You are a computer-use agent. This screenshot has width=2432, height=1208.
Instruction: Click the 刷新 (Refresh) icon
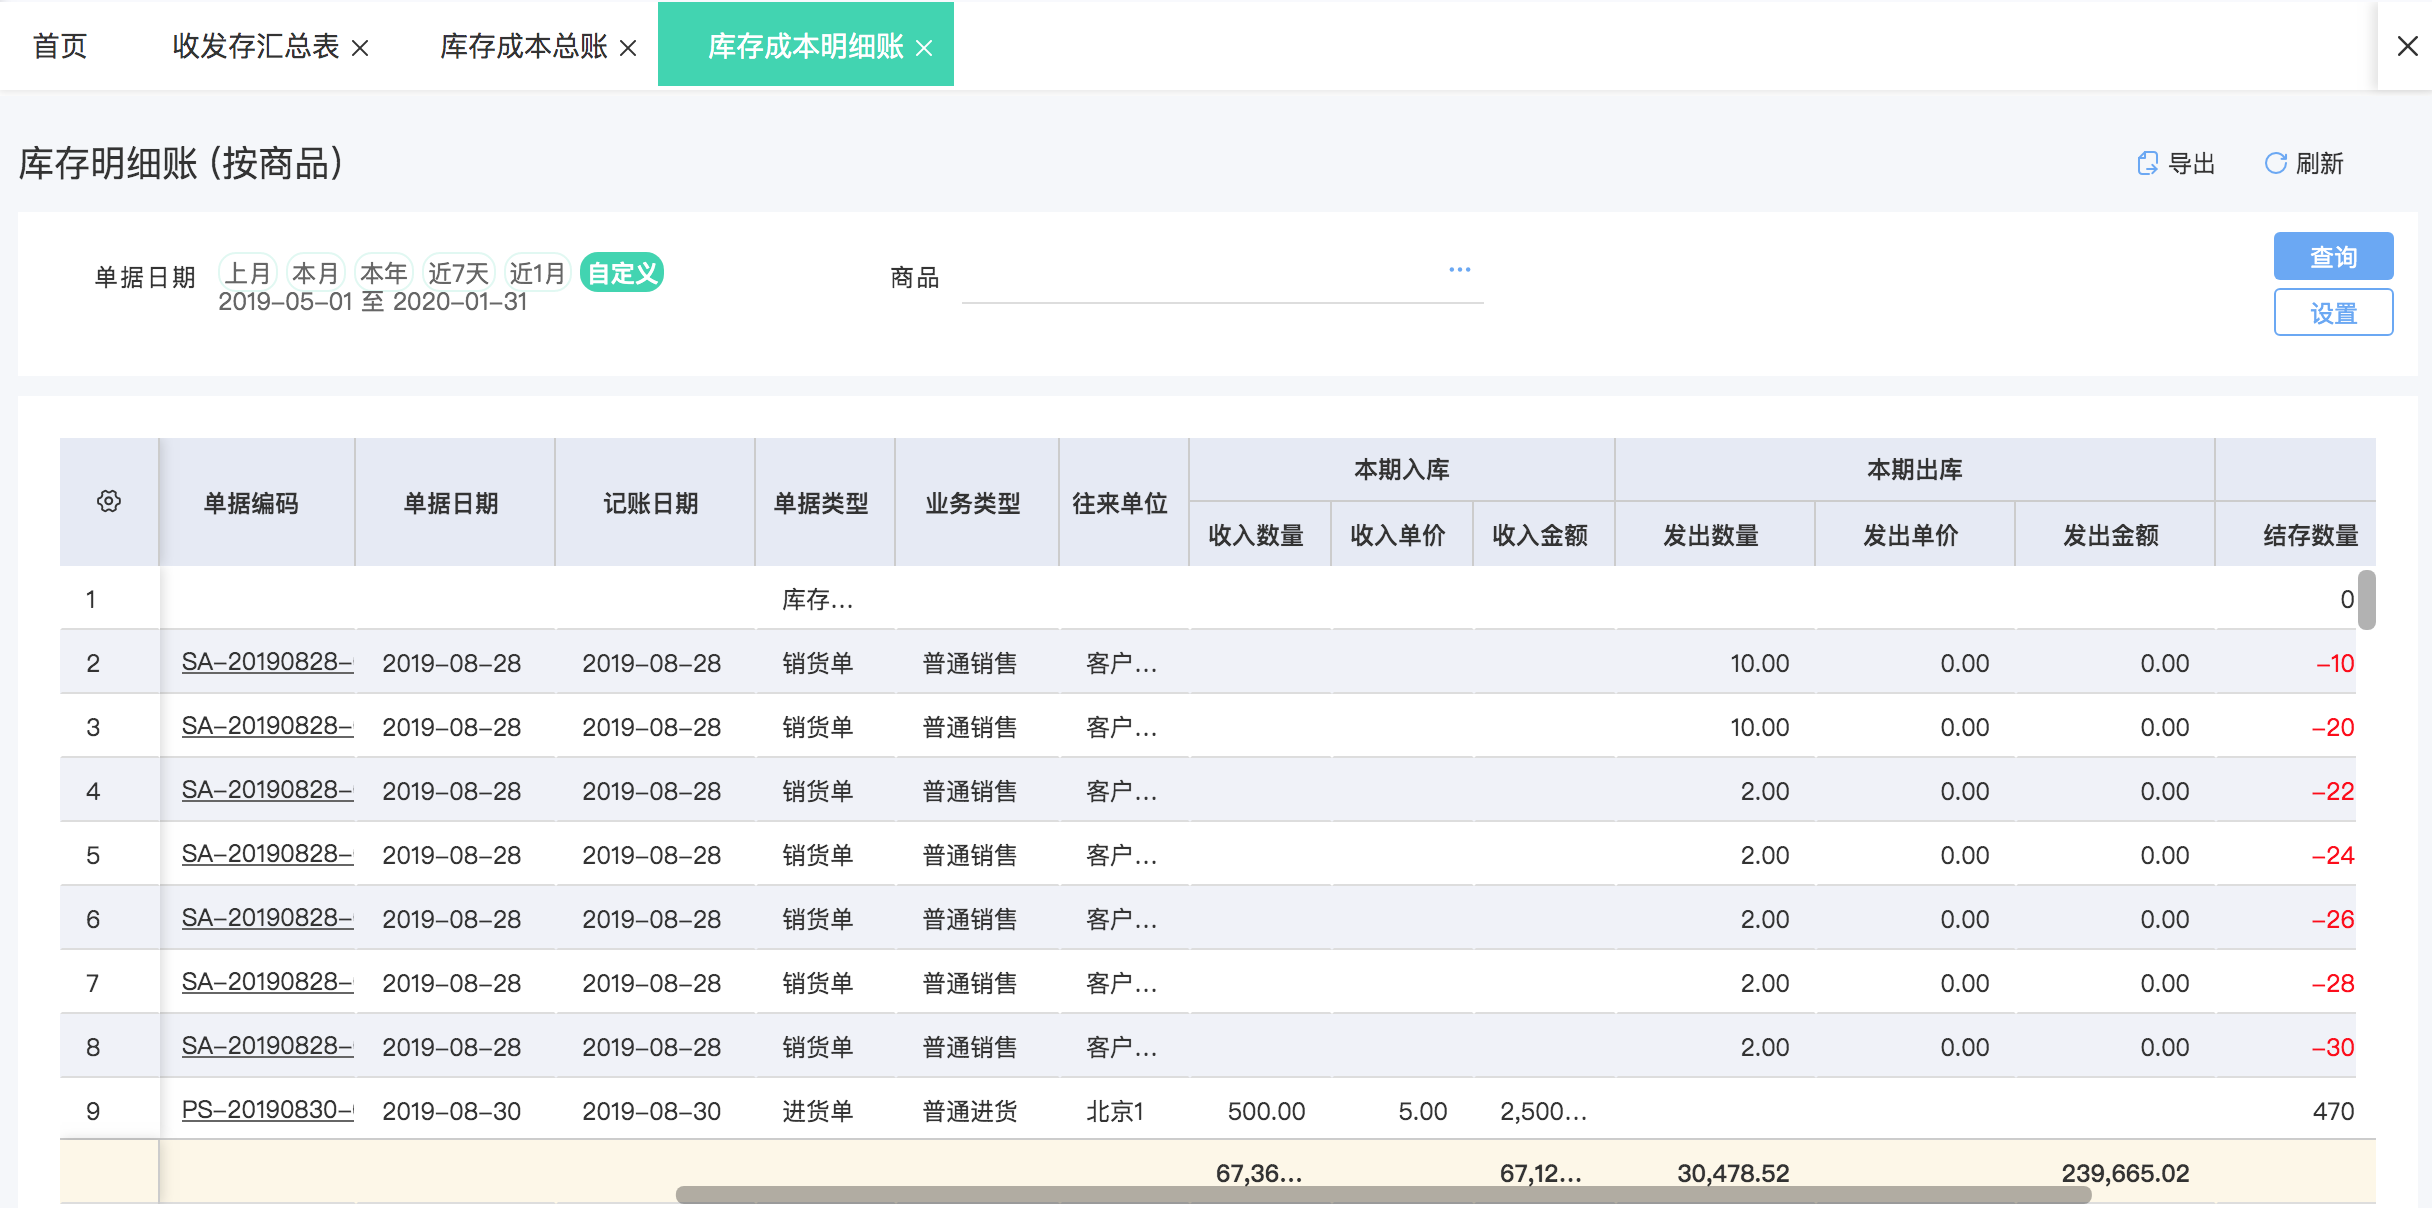tap(2277, 163)
